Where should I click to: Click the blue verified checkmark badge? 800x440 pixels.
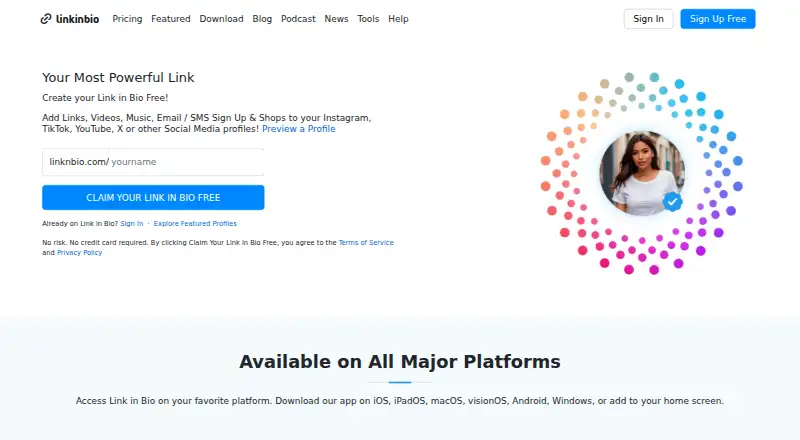click(x=672, y=202)
